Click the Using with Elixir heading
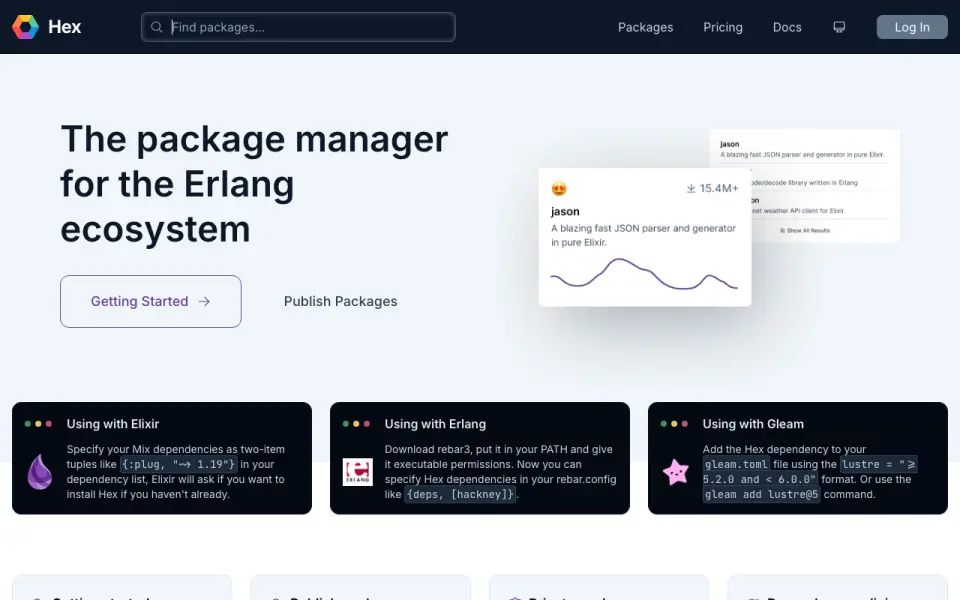 click(113, 424)
